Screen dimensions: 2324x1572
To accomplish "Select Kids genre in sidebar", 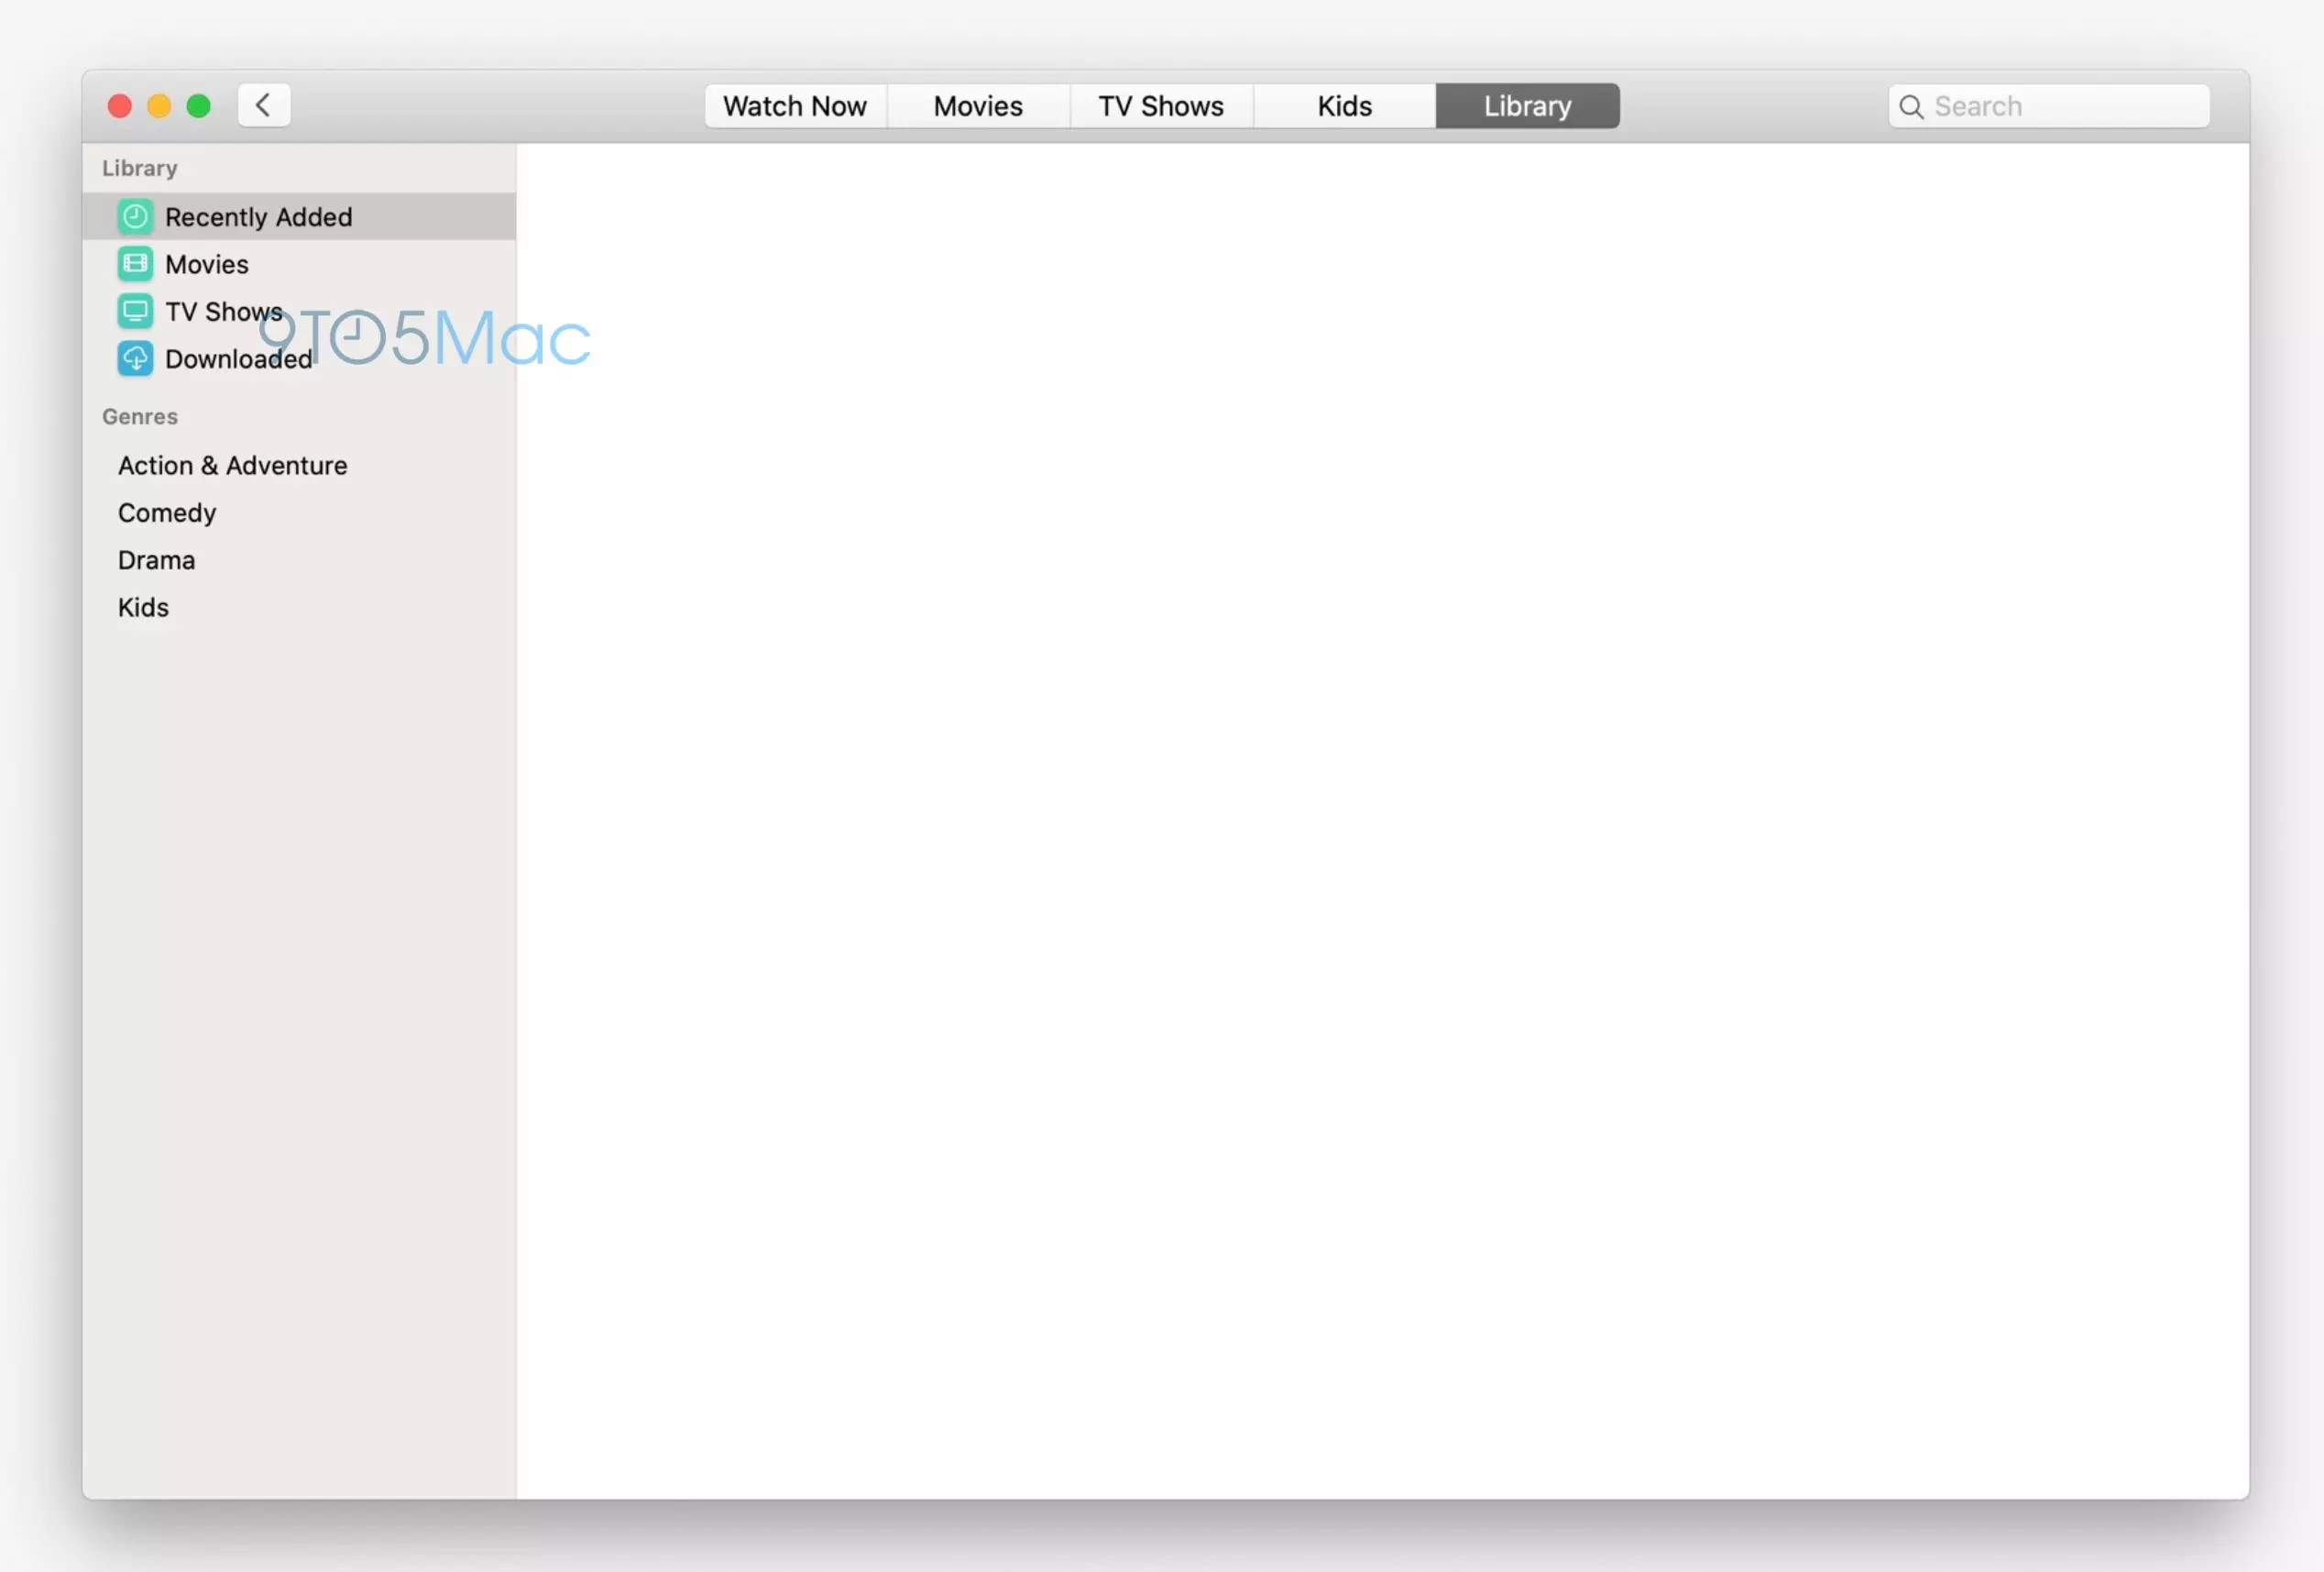I will pyautogui.click(x=142, y=605).
